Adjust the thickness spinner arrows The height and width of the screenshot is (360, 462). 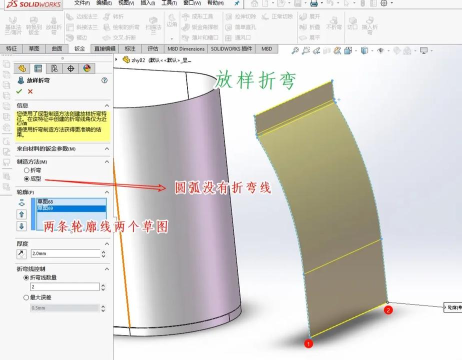103,254
